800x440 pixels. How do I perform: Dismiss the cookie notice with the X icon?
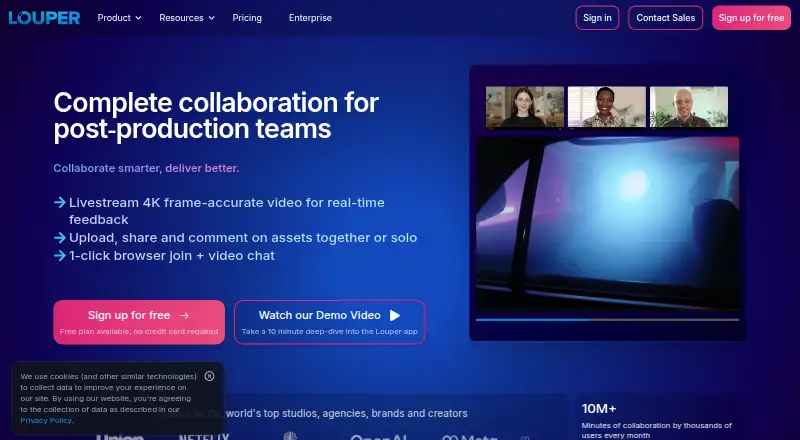click(x=209, y=376)
